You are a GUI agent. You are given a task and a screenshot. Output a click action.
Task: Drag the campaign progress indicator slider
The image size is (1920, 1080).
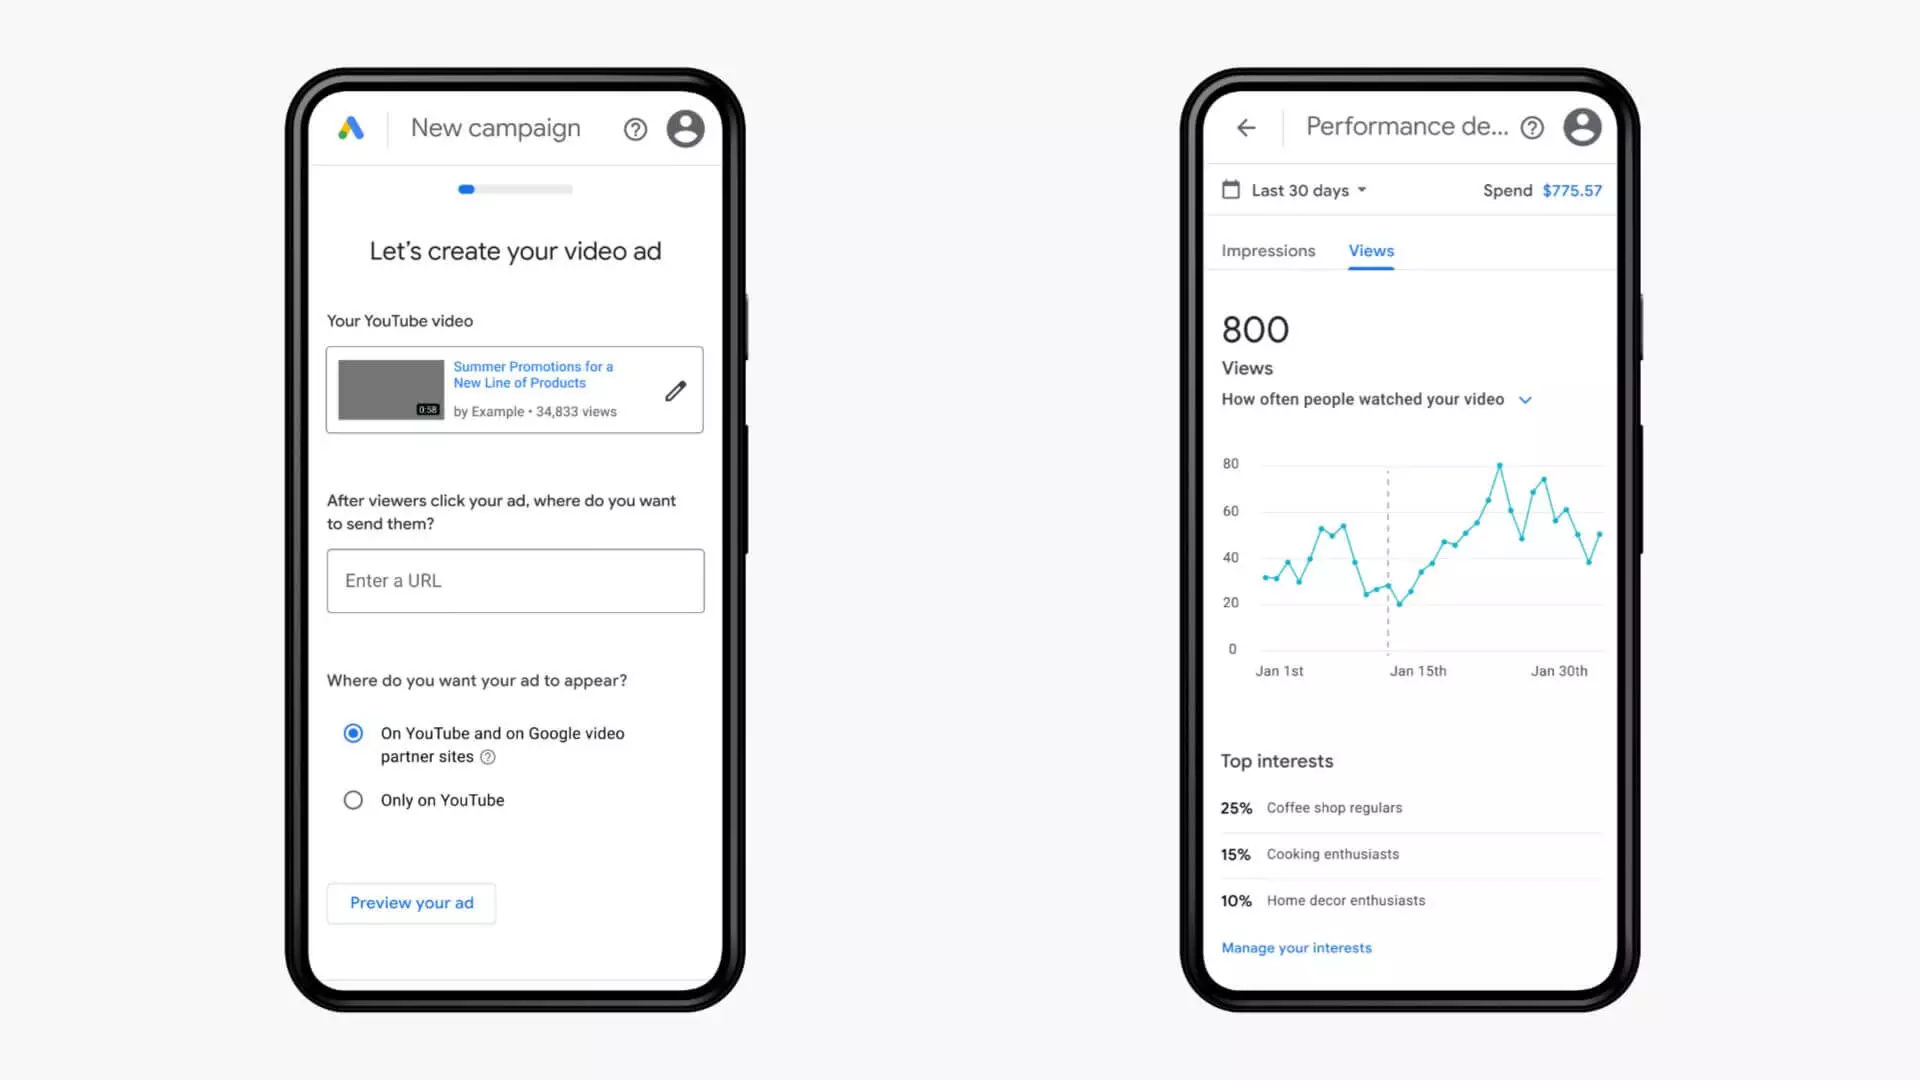tap(467, 189)
